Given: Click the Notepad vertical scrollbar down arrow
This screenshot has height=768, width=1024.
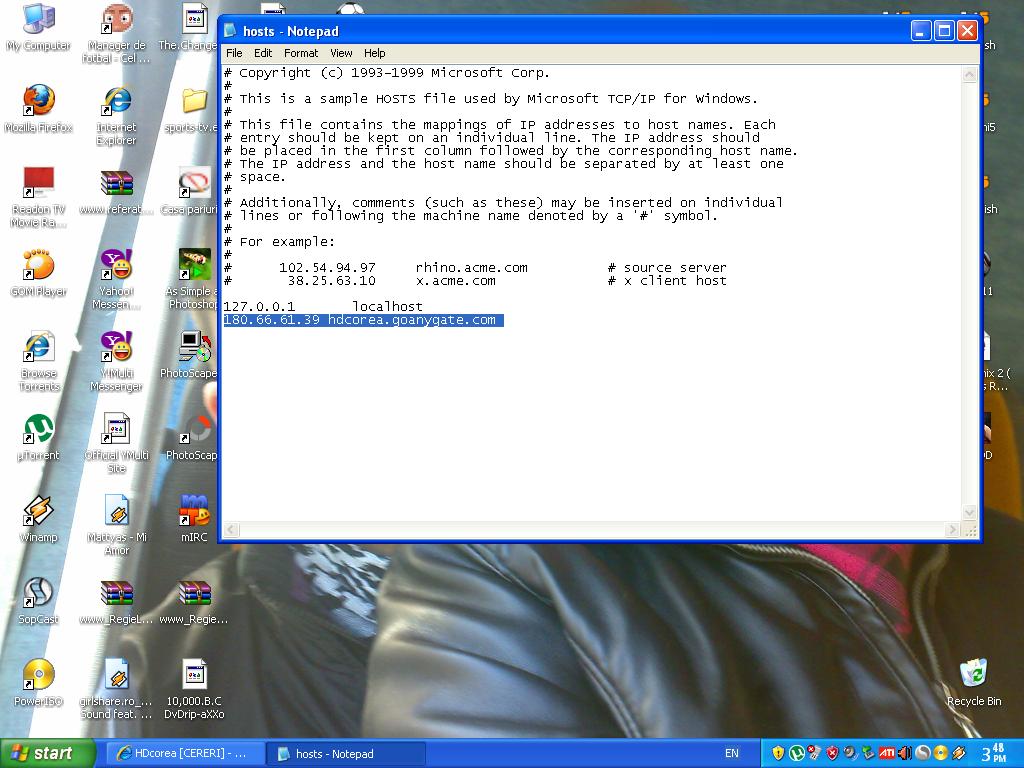Looking at the screenshot, I should 969,513.
